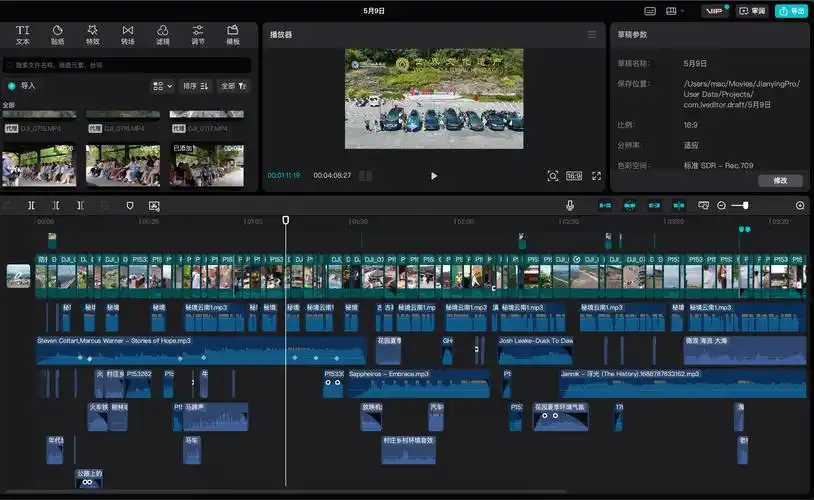Toggle the auto-snap button in timeline toolbar
814x500 pixels.
[x=630, y=205]
